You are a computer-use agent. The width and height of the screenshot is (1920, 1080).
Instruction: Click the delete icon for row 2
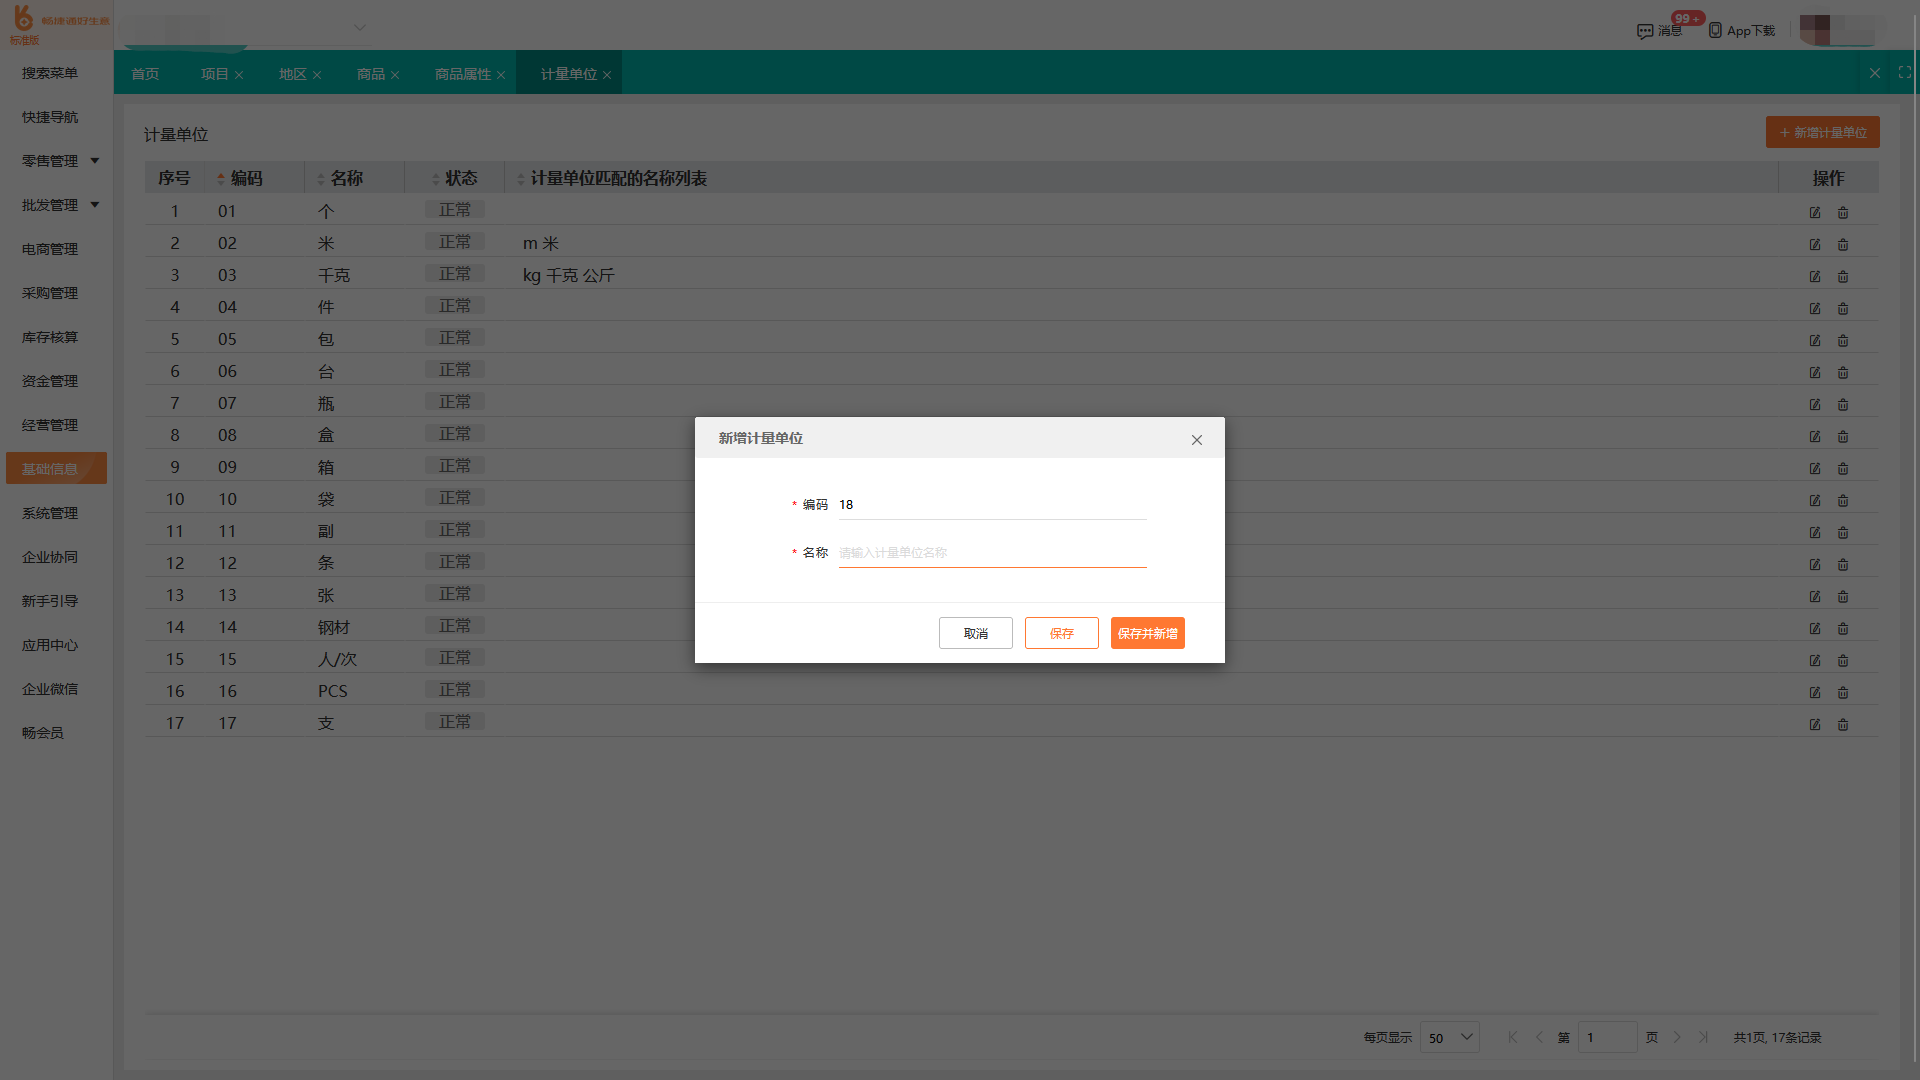(1844, 244)
